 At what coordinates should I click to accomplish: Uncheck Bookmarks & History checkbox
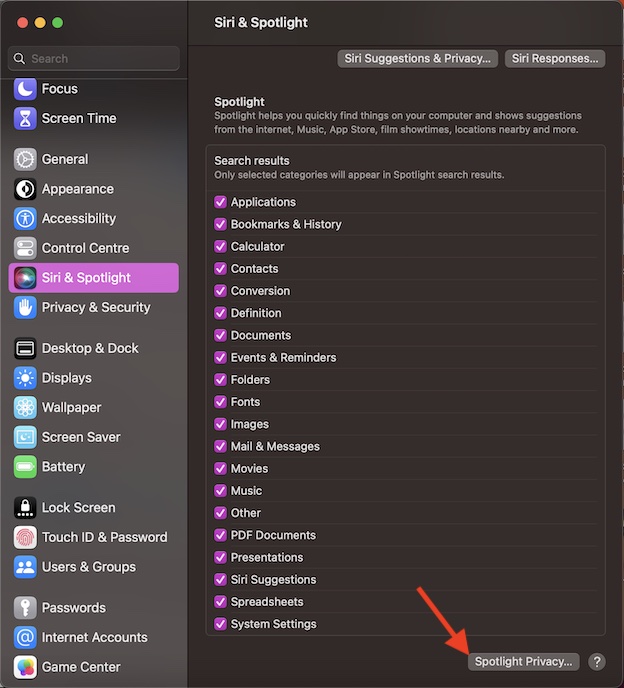coord(220,224)
